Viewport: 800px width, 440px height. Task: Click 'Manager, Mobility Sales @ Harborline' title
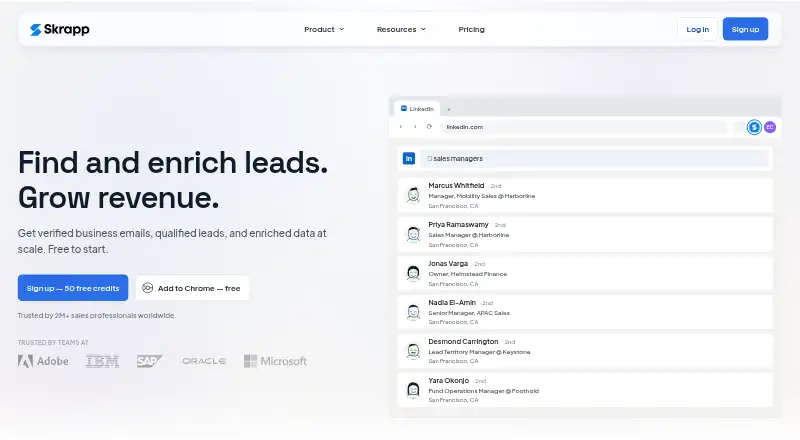coord(482,196)
